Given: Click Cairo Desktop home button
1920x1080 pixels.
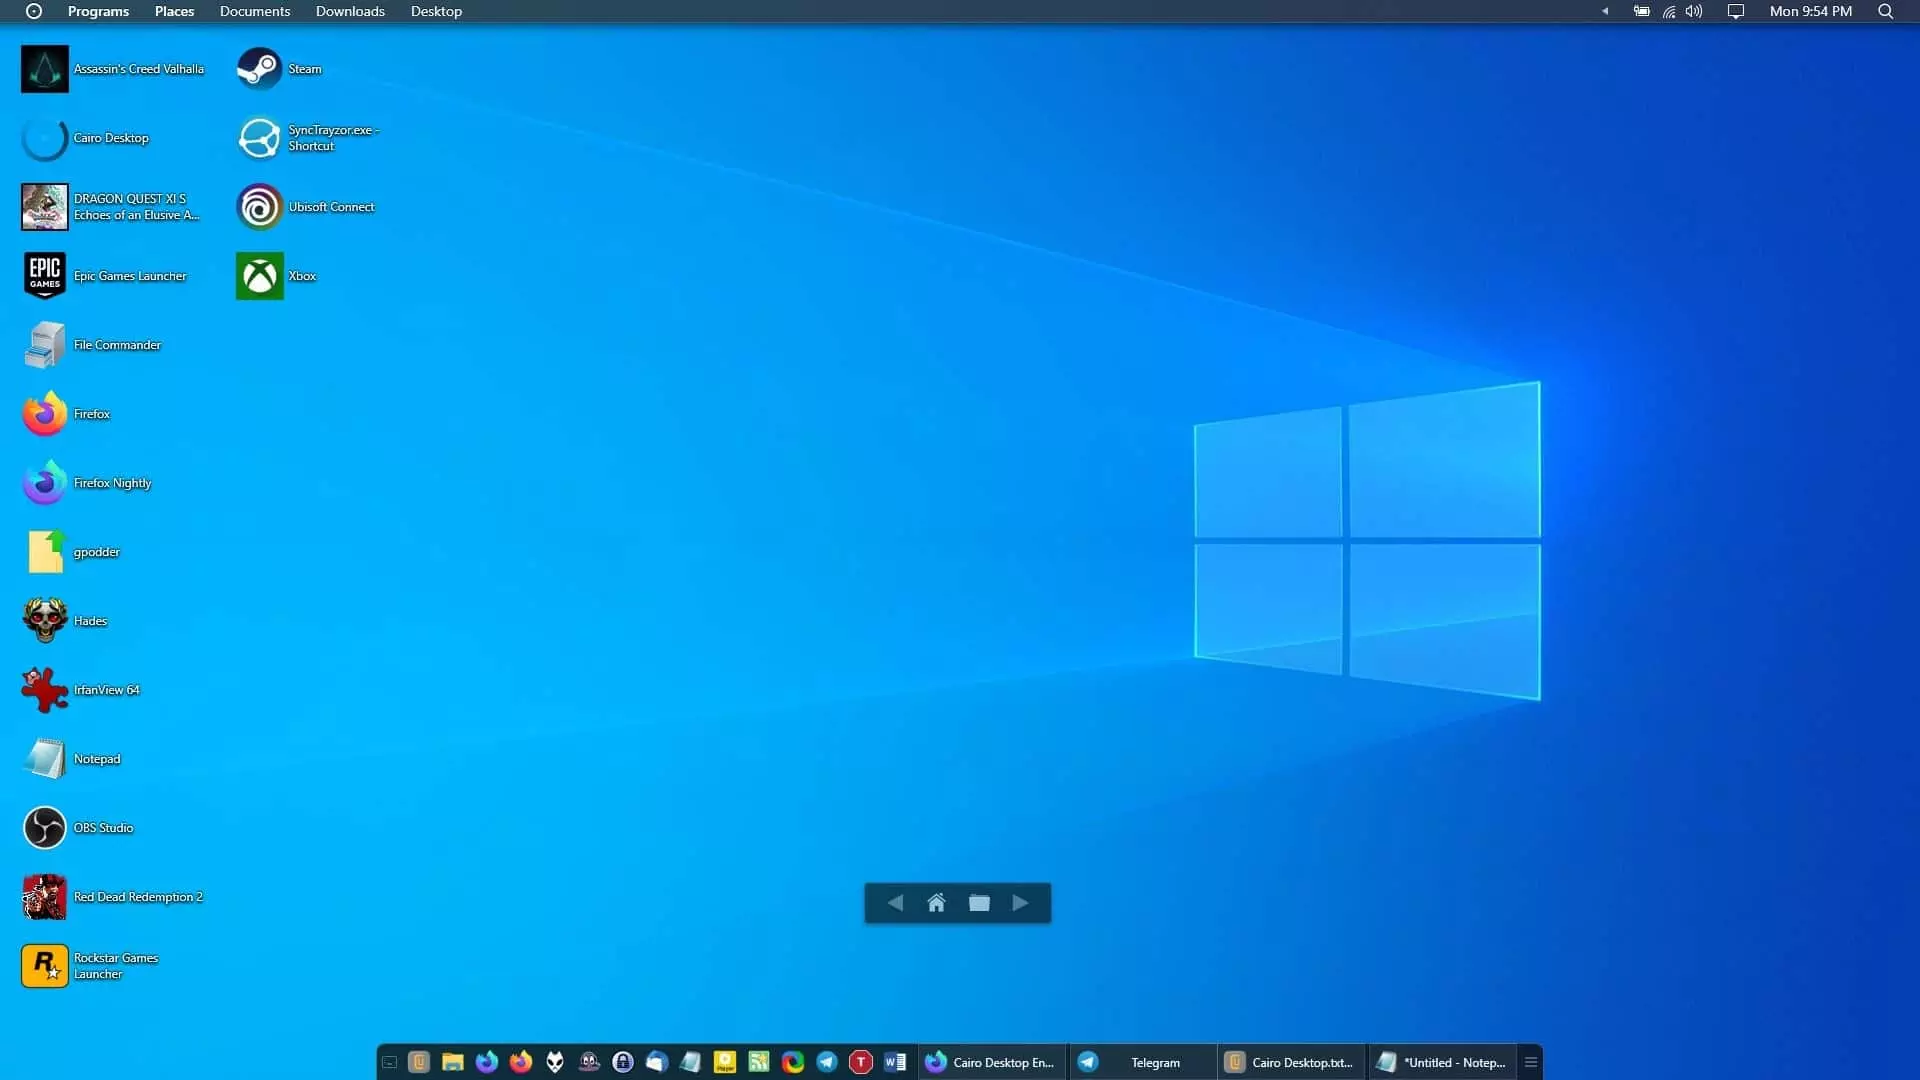Looking at the screenshot, I should click(938, 902).
